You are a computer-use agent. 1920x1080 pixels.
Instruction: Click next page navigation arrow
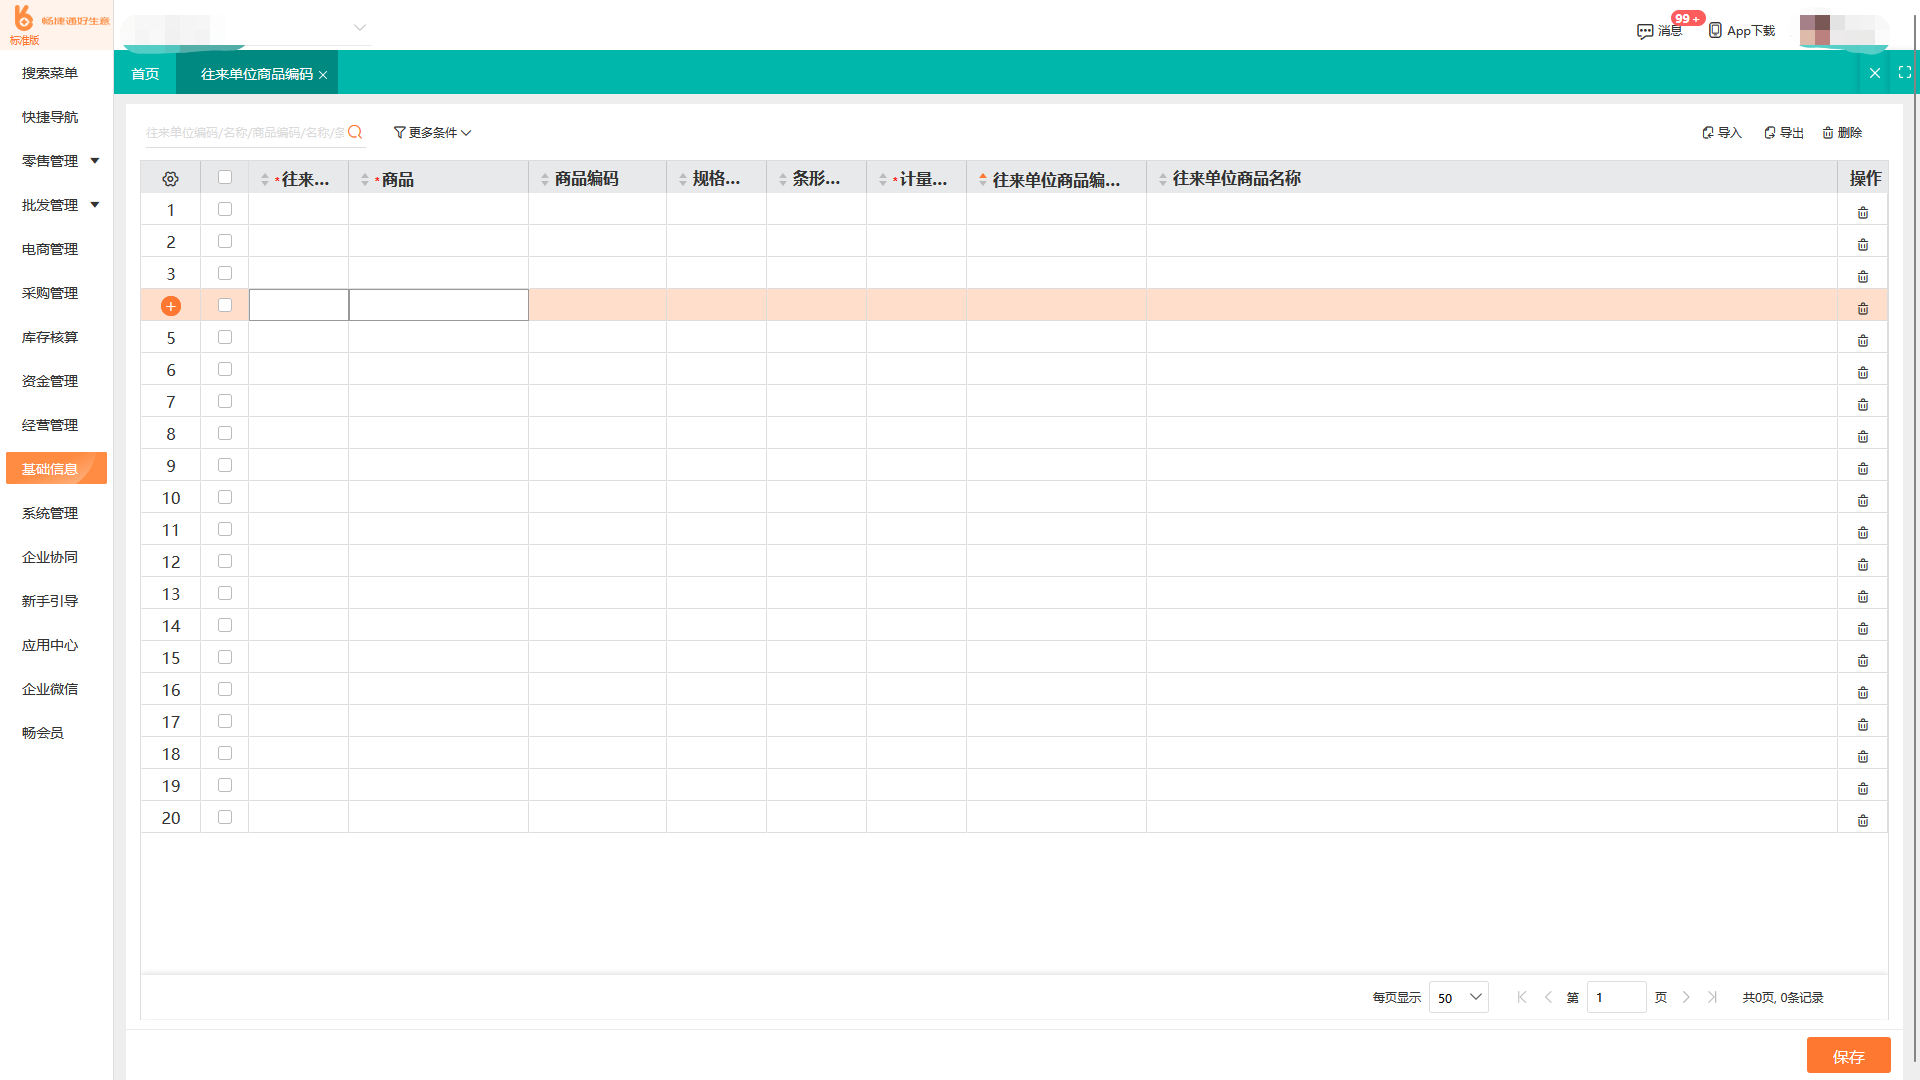(x=1689, y=997)
